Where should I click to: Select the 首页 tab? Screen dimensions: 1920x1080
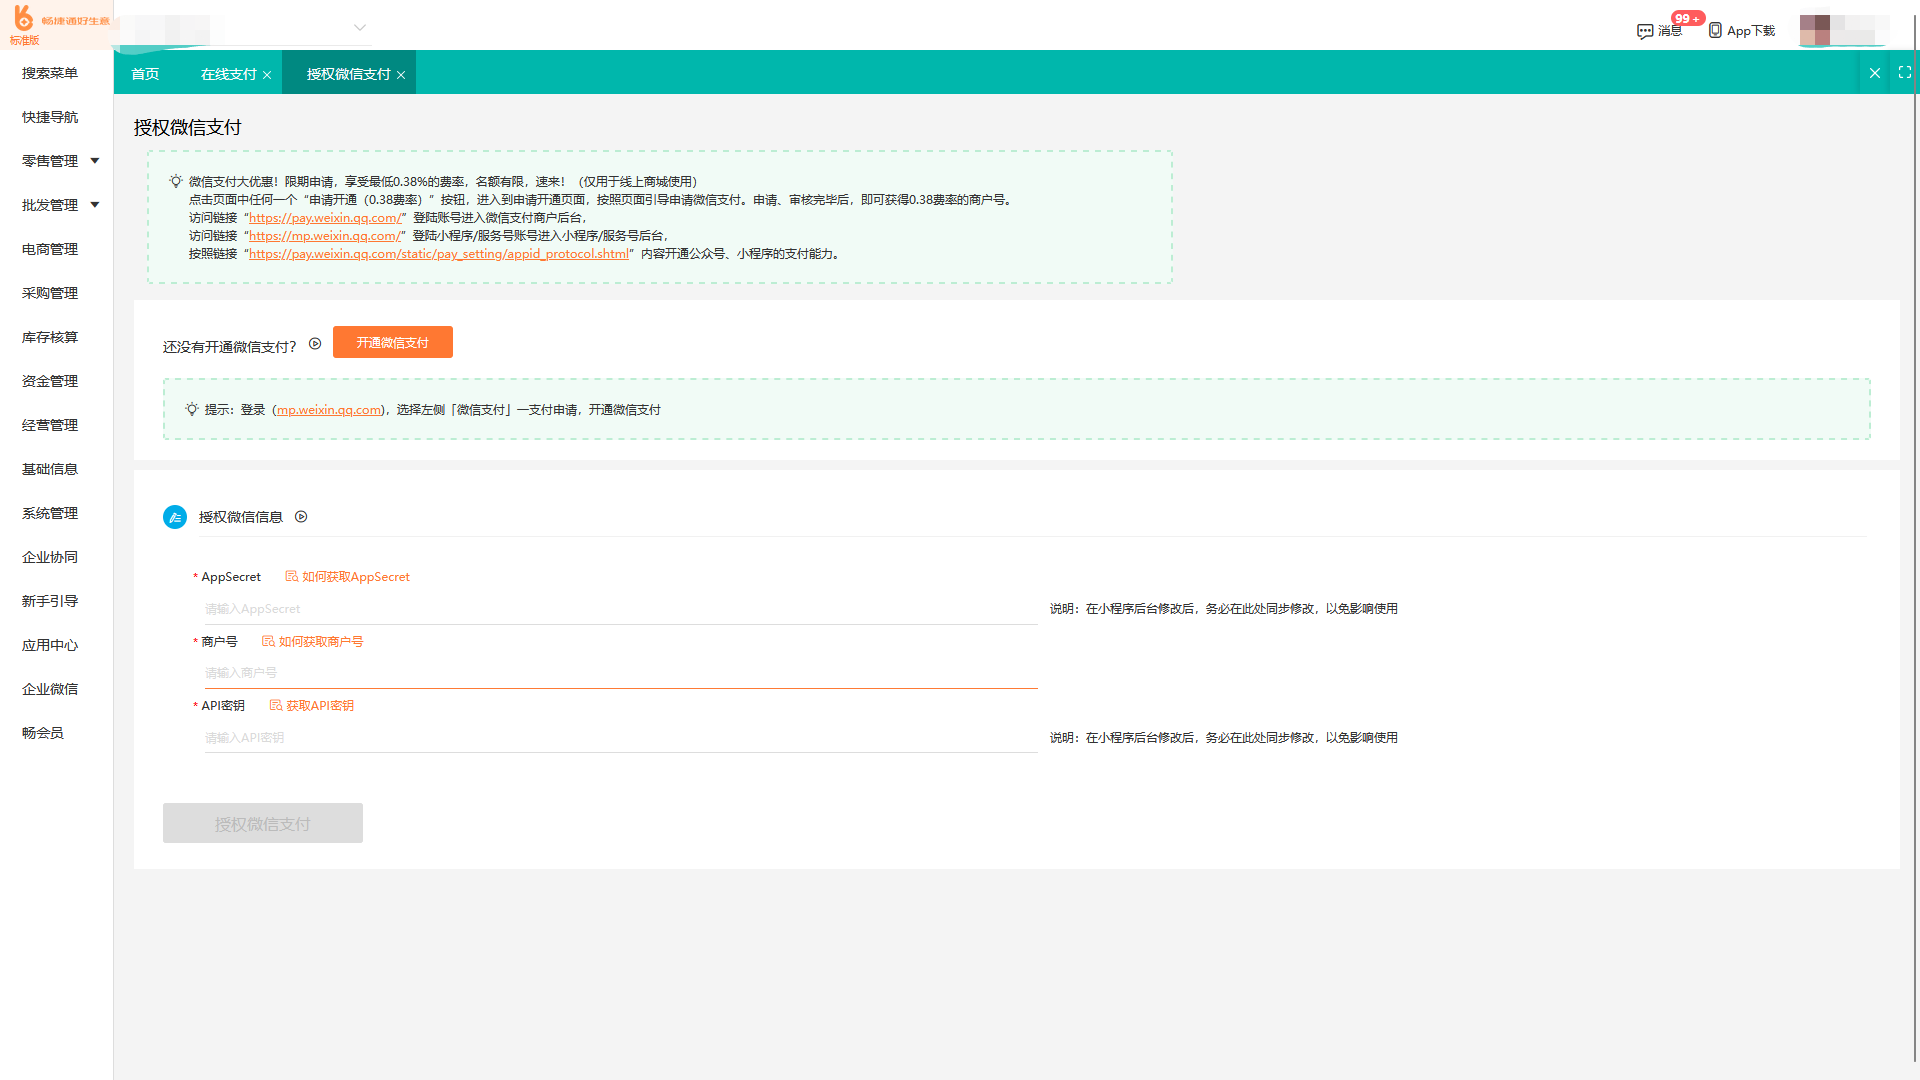(145, 73)
